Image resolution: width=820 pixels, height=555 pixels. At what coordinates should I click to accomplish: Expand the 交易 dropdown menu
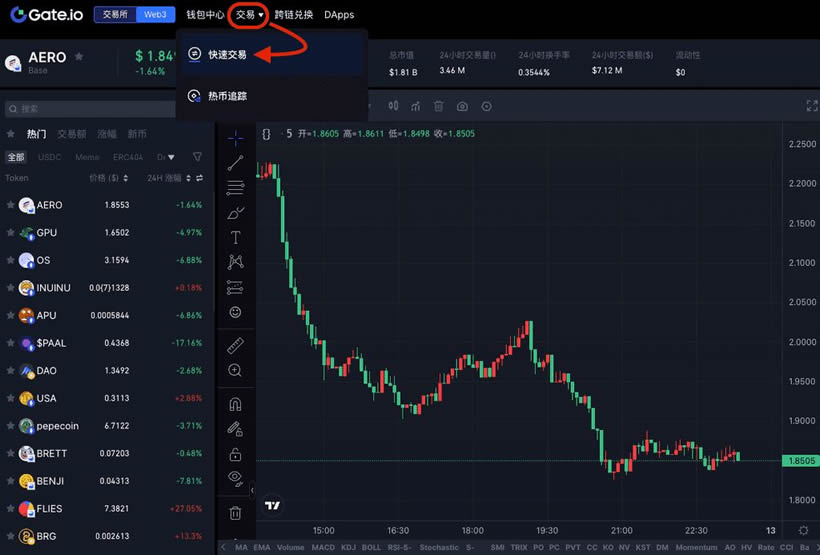(x=250, y=15)
